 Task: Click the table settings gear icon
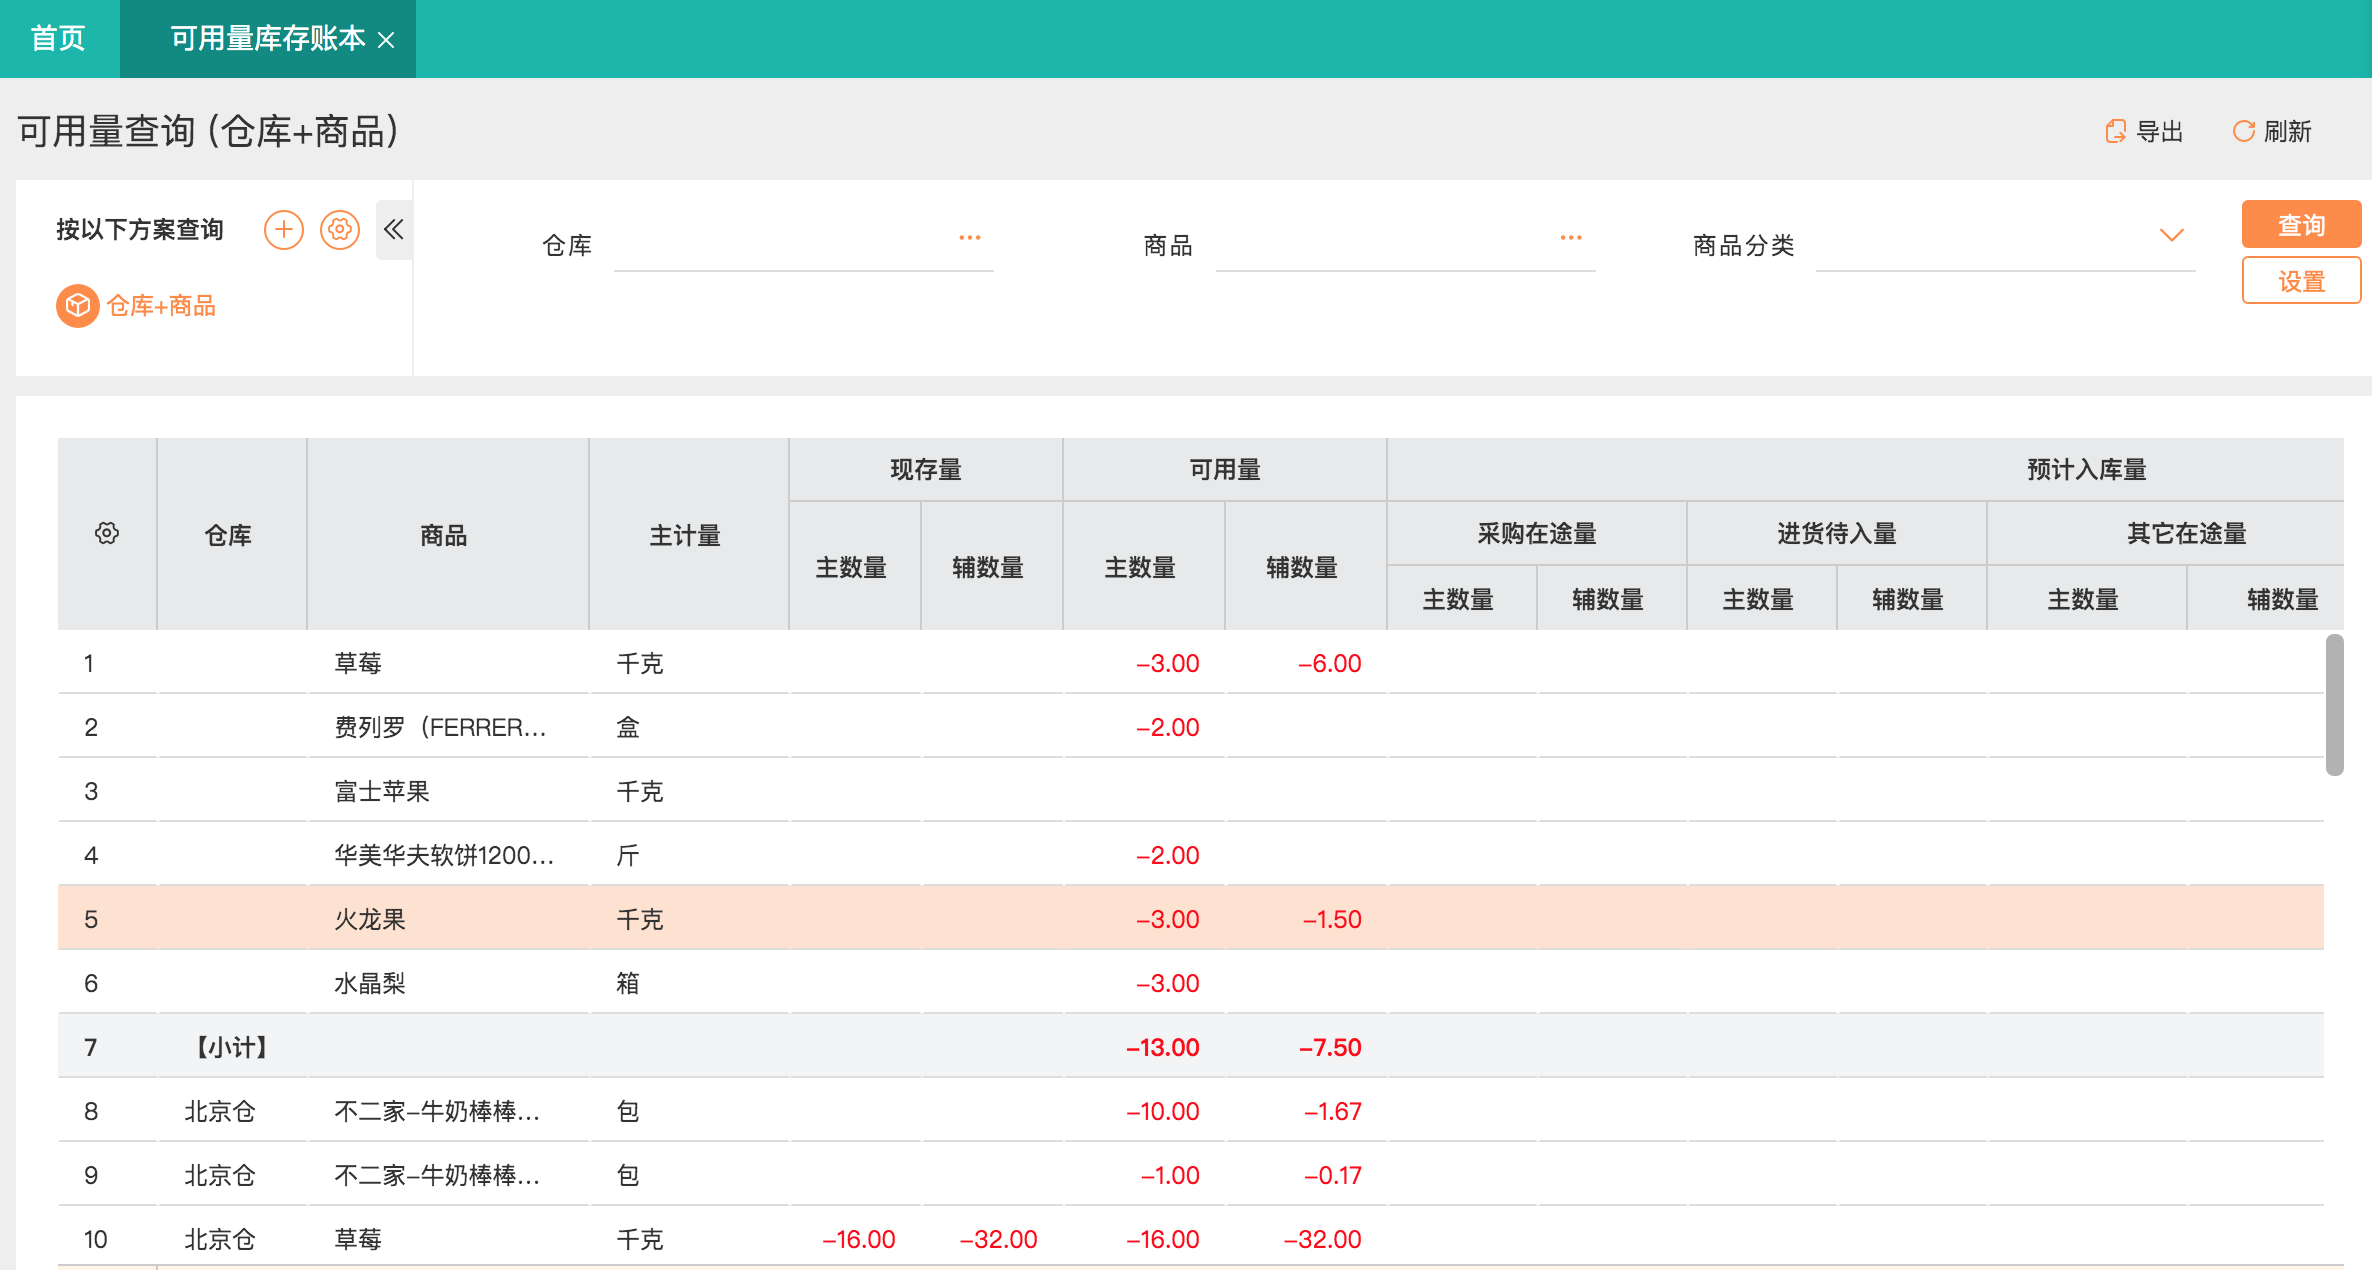point(104,533)
